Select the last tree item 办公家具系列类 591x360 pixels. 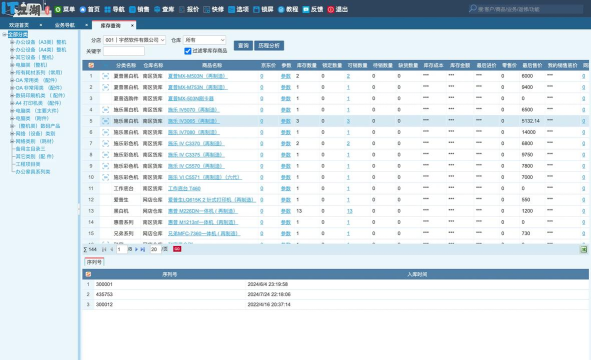[33, 172]
